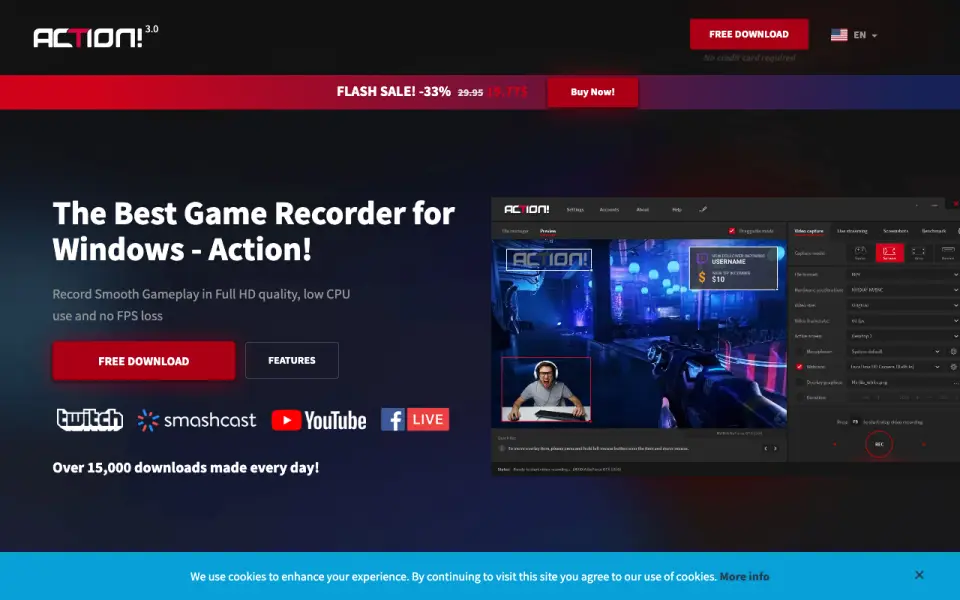960x600 pixels.
Task: Select the Video capture tab
Action: click(809, 231)
